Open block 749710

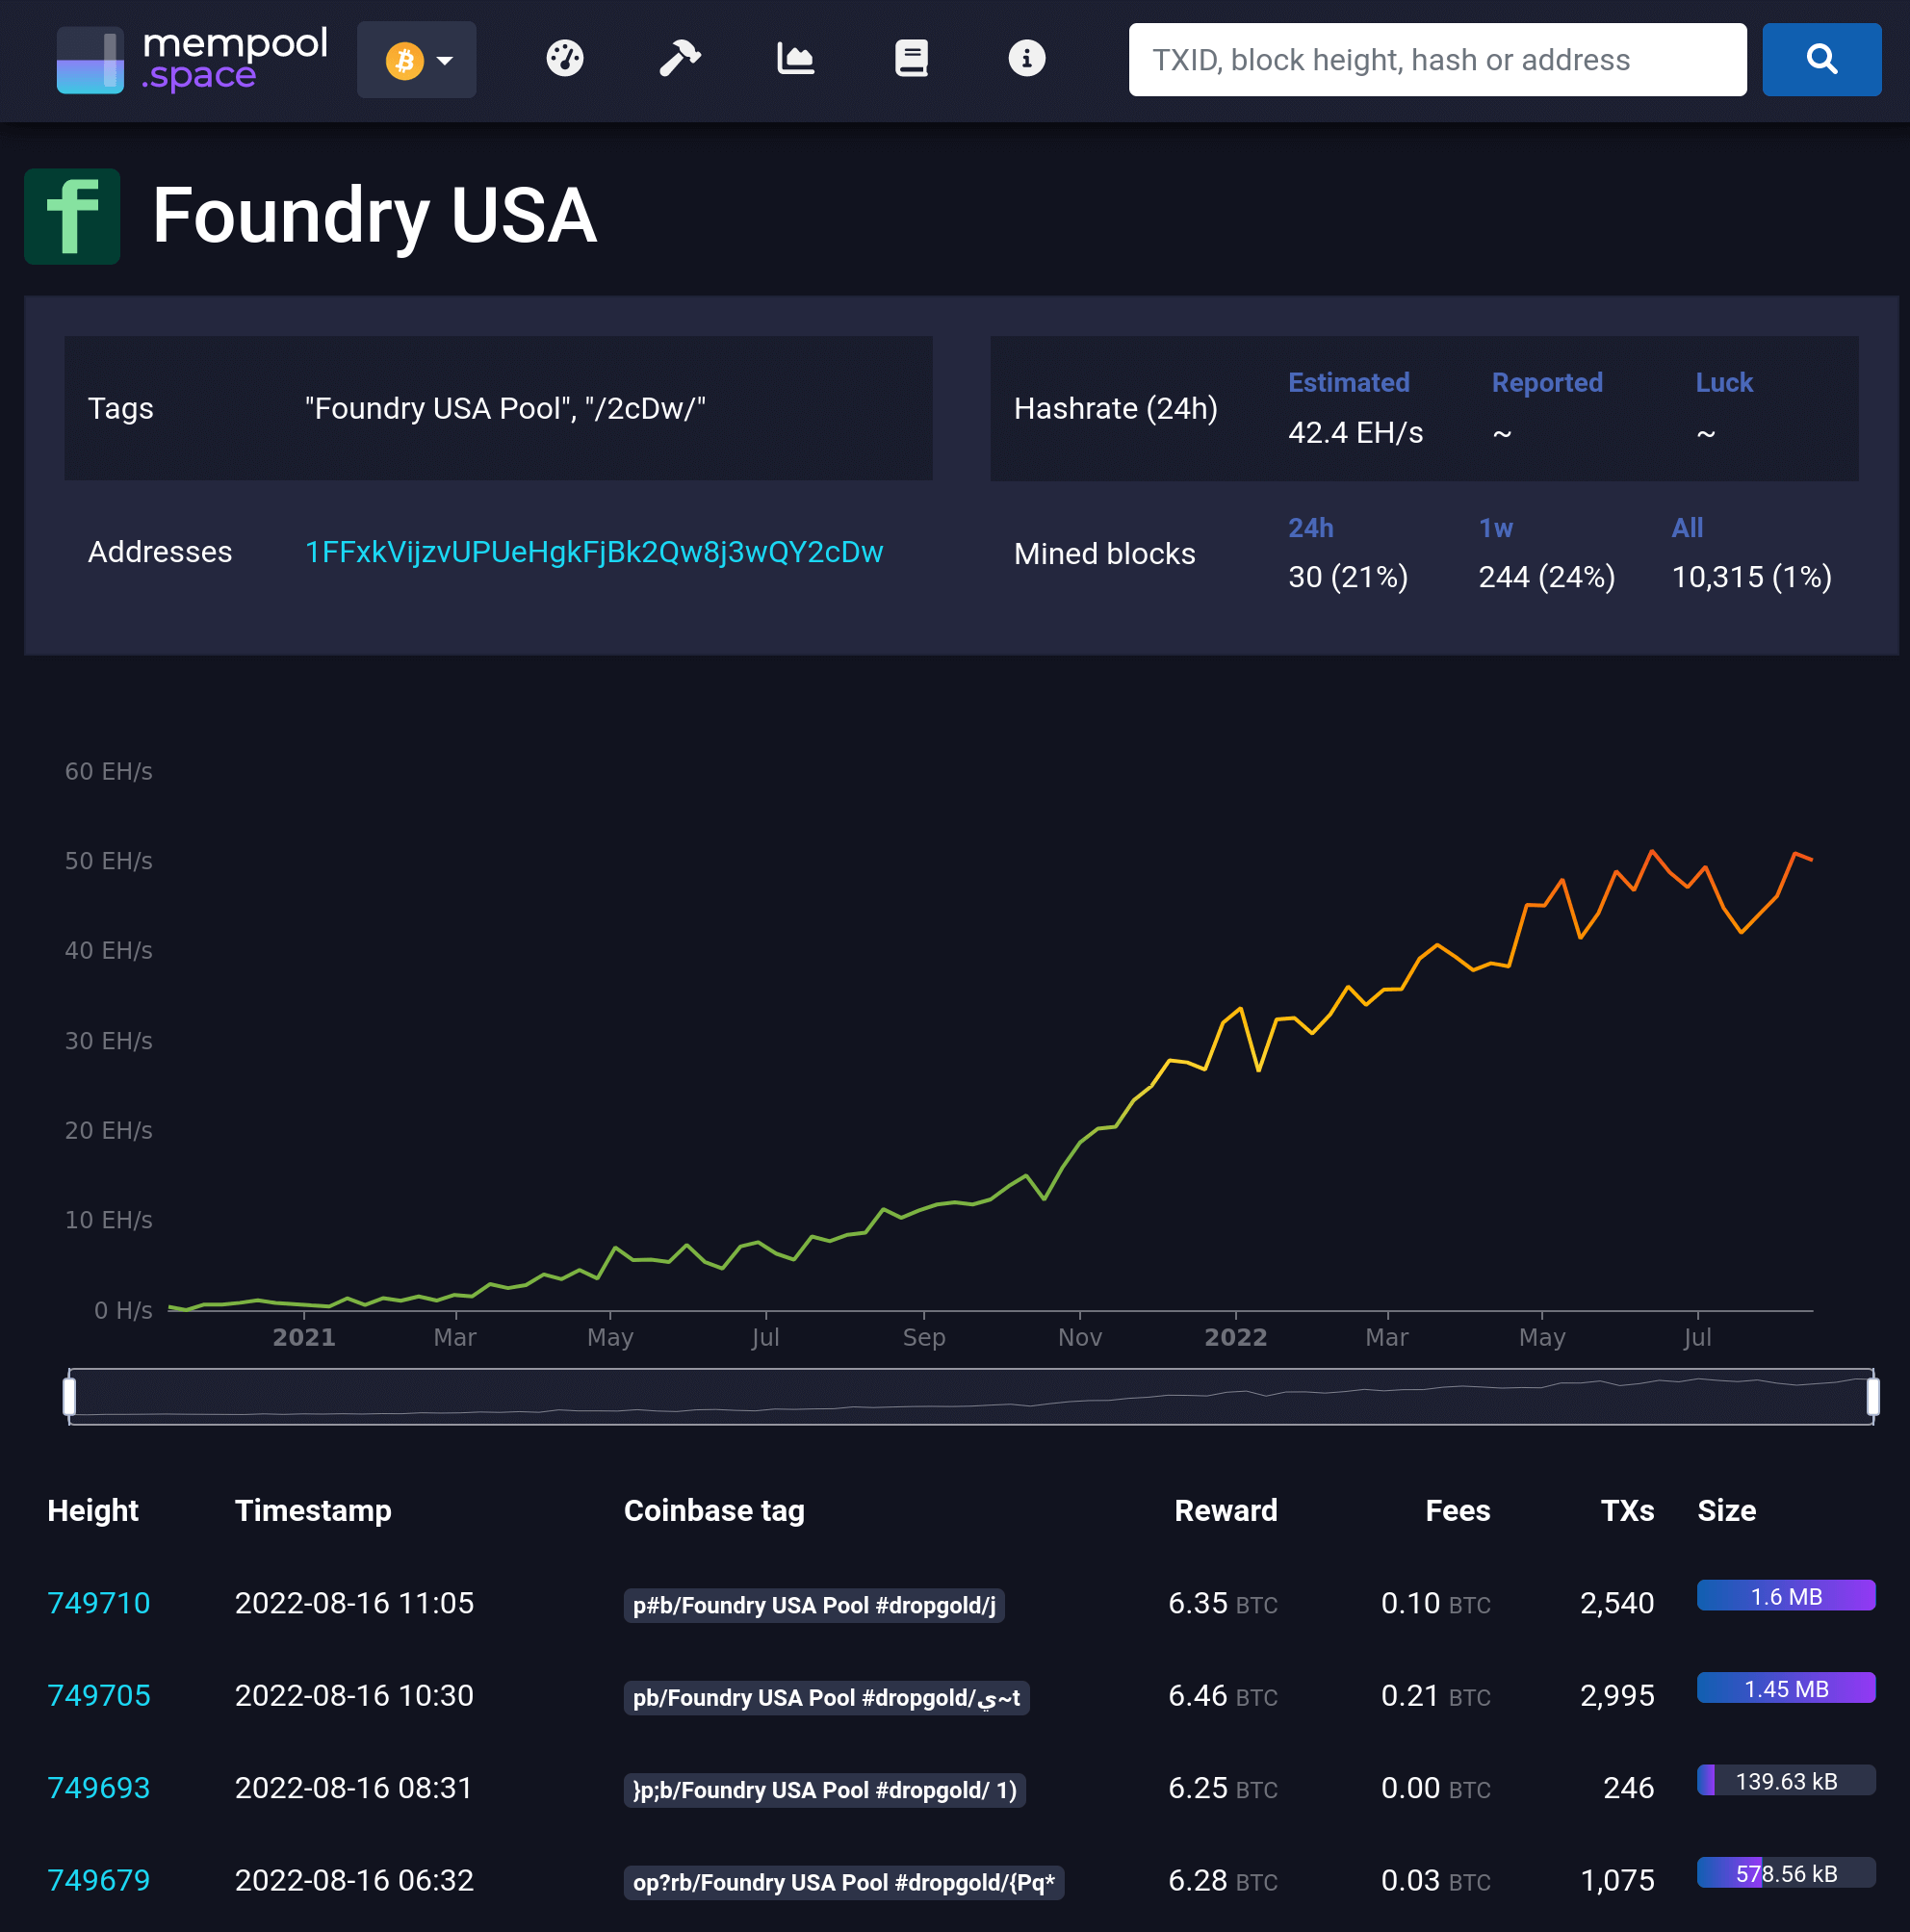99,1603
